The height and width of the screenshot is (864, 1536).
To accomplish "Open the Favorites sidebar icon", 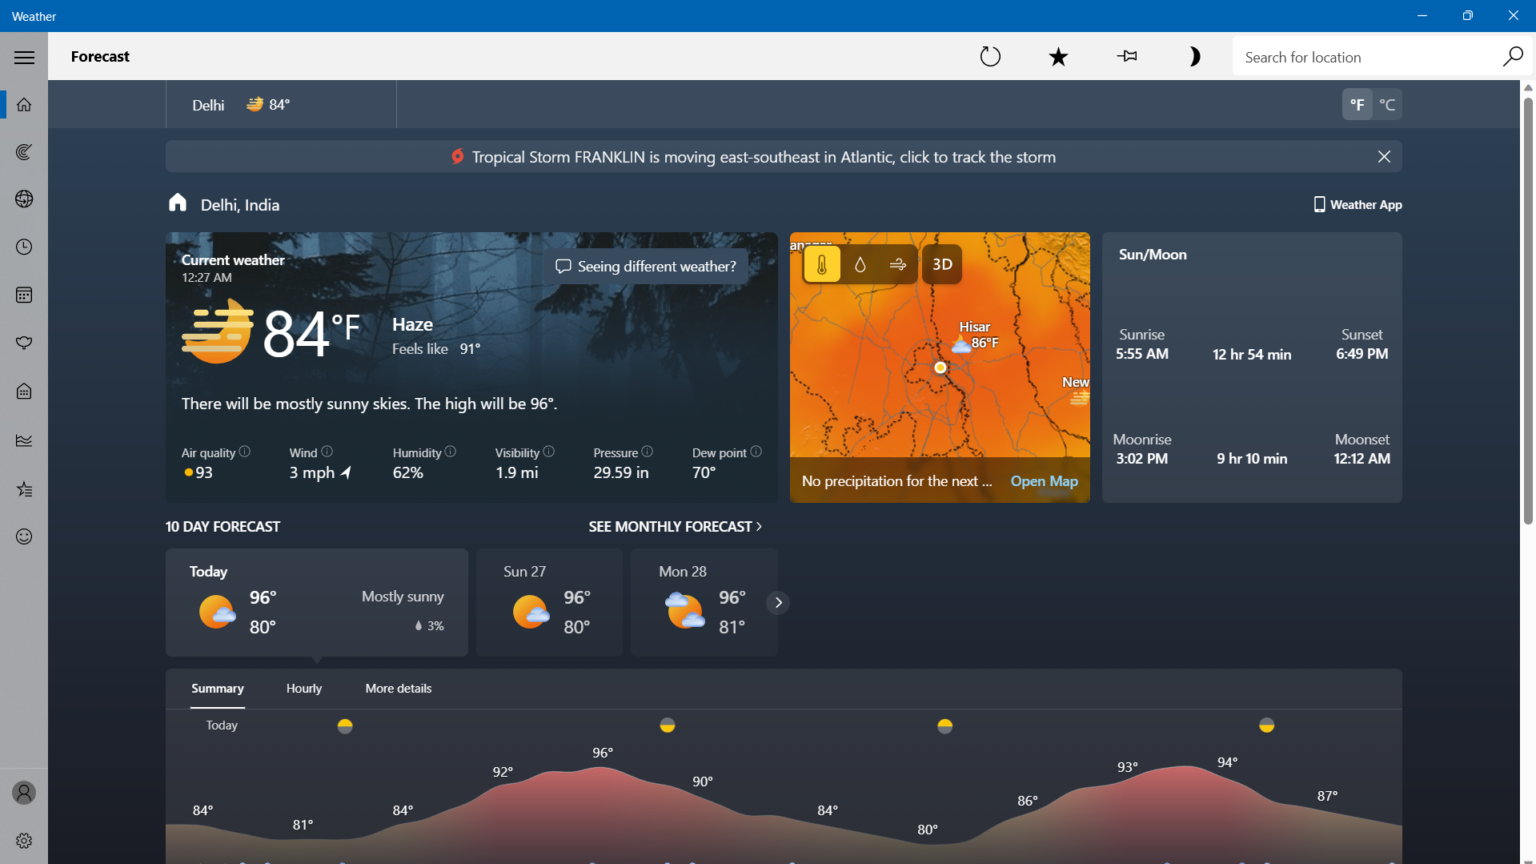I will (x=23, y=488).
